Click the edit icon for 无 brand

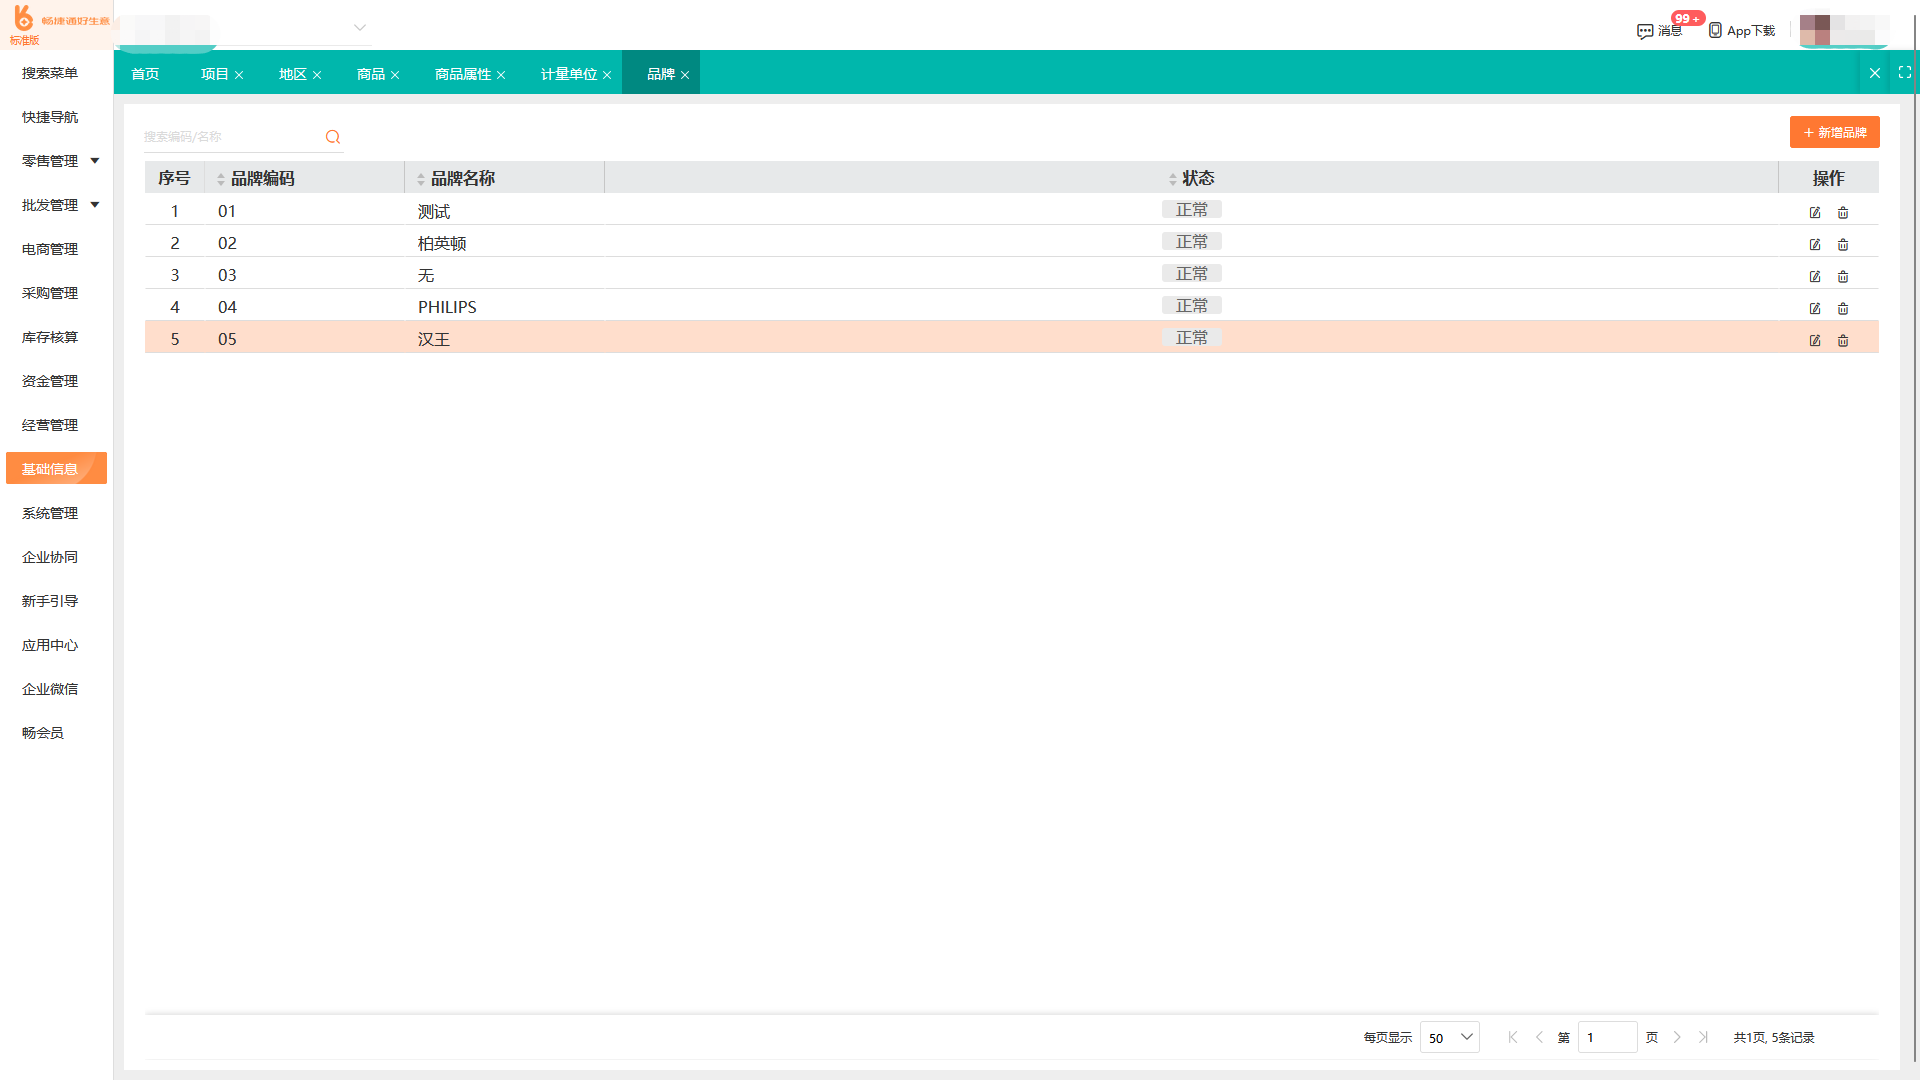[1815, 274]
